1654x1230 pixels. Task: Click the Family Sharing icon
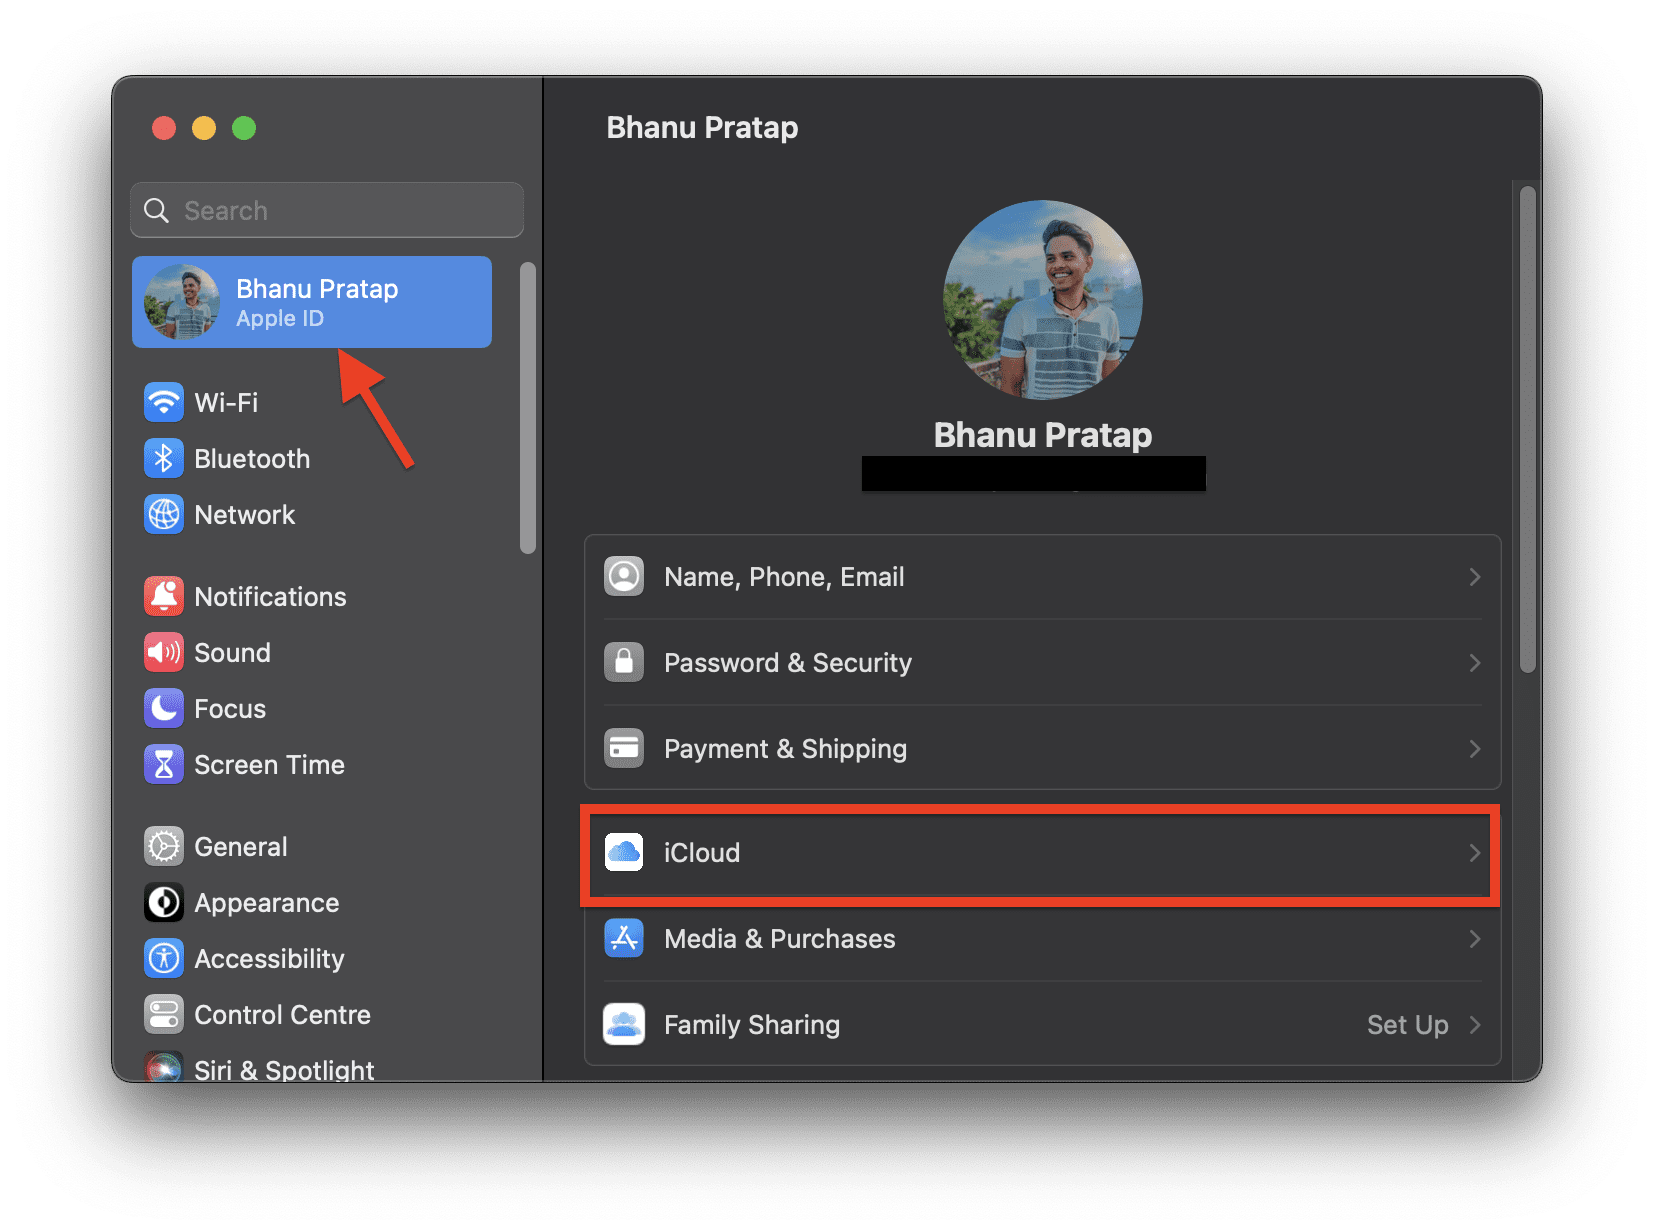coord(624,1025)
